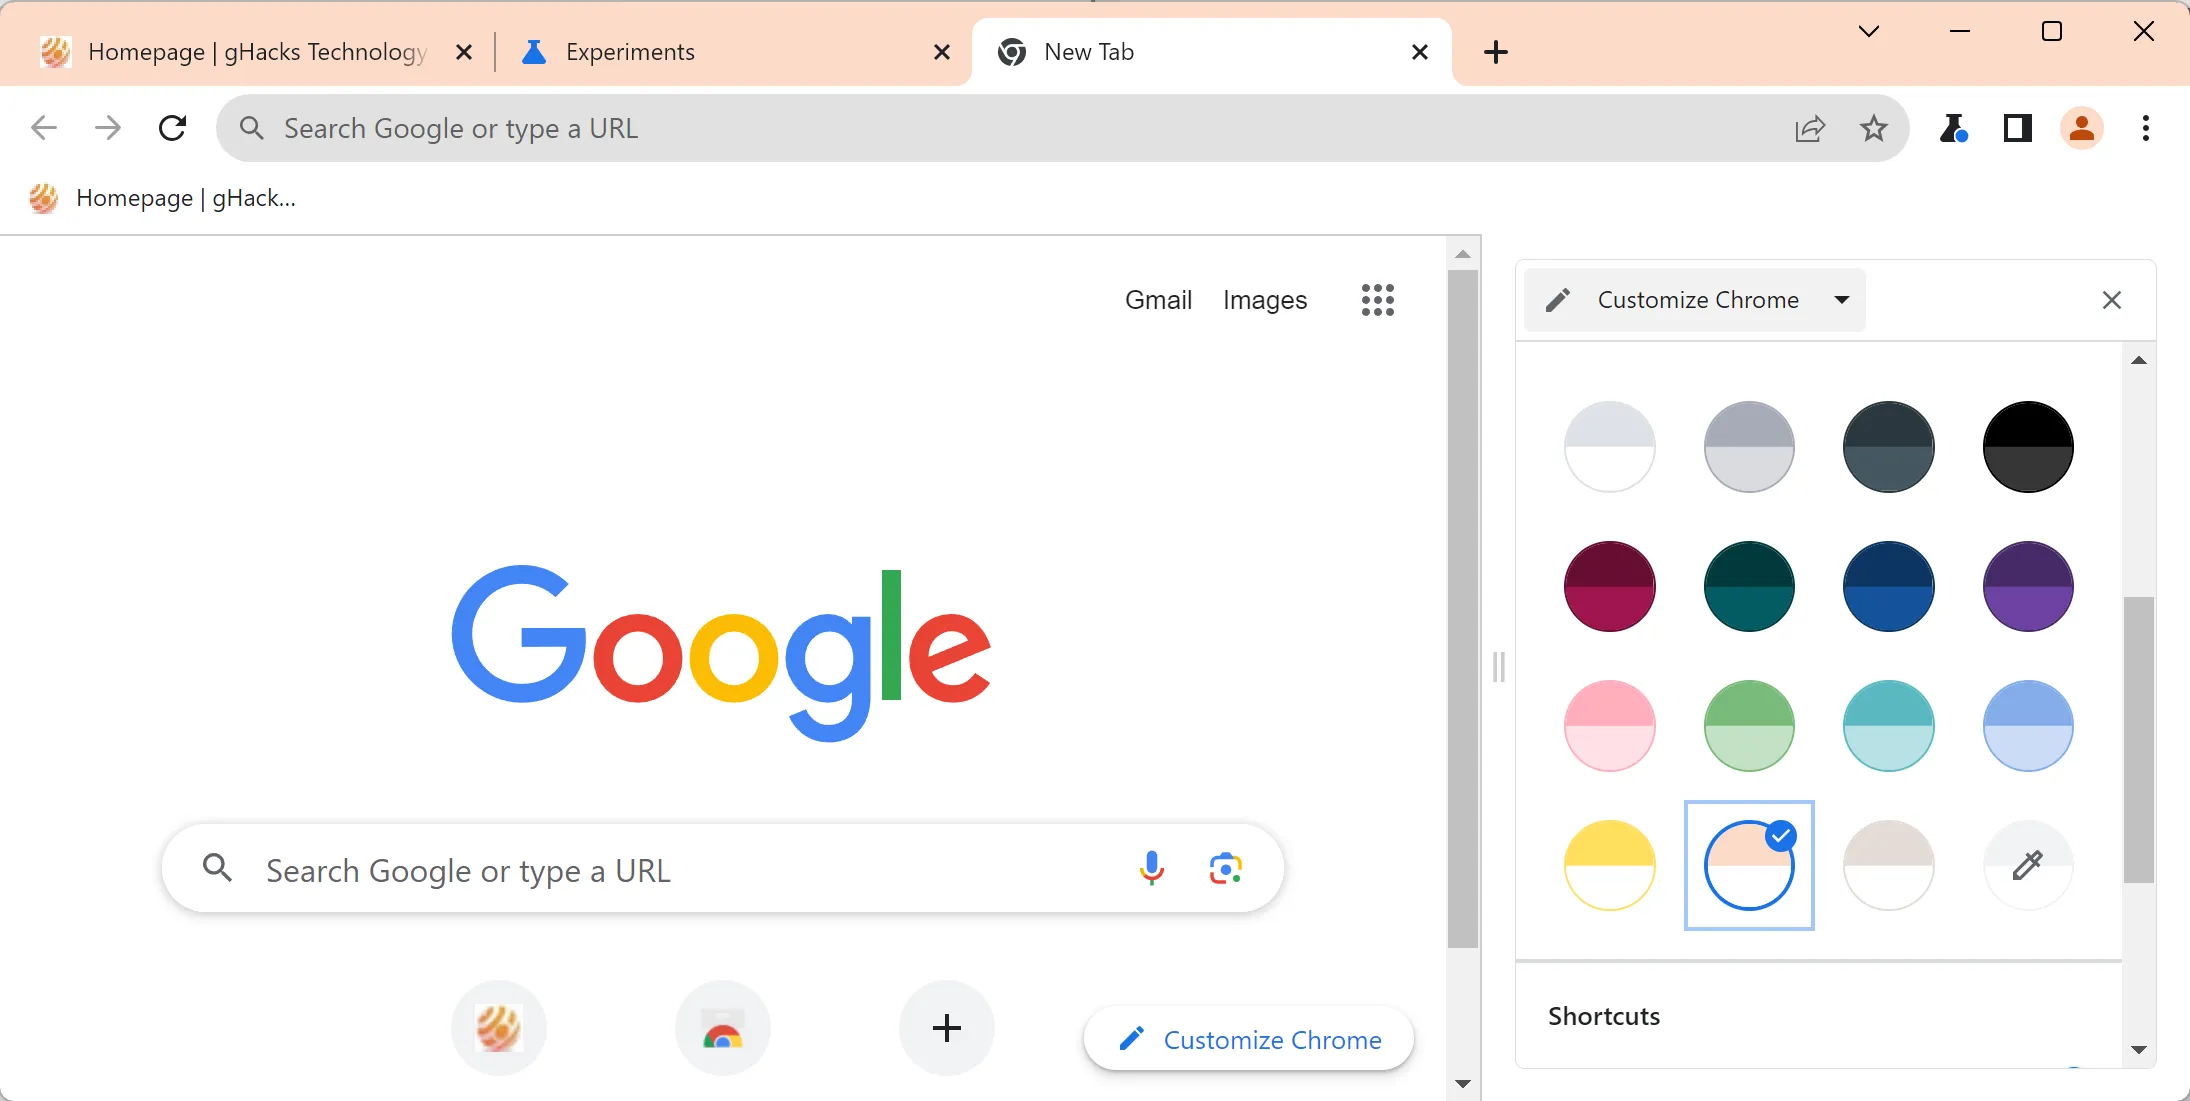Toggle the side panel icon

pyautogui.click(x=2017, y=128)
